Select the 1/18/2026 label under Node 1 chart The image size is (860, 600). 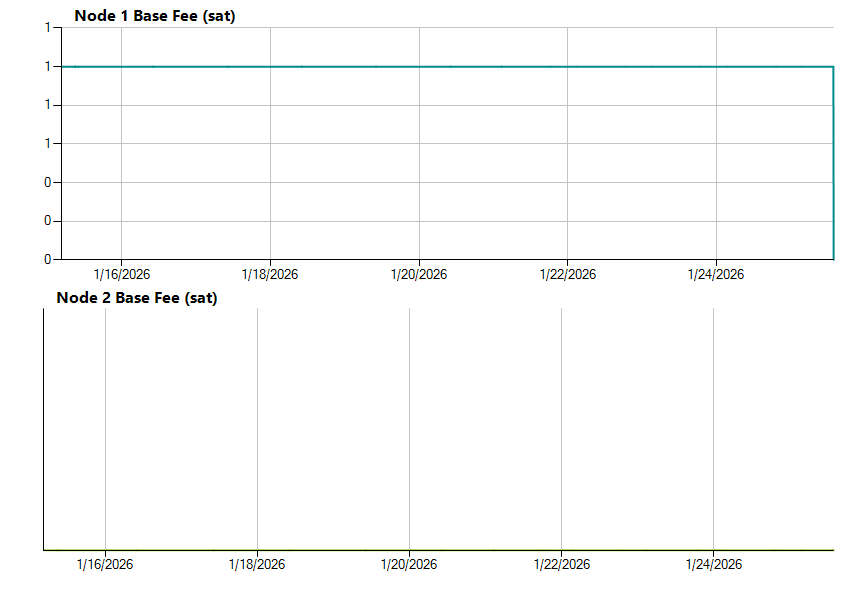270,274
